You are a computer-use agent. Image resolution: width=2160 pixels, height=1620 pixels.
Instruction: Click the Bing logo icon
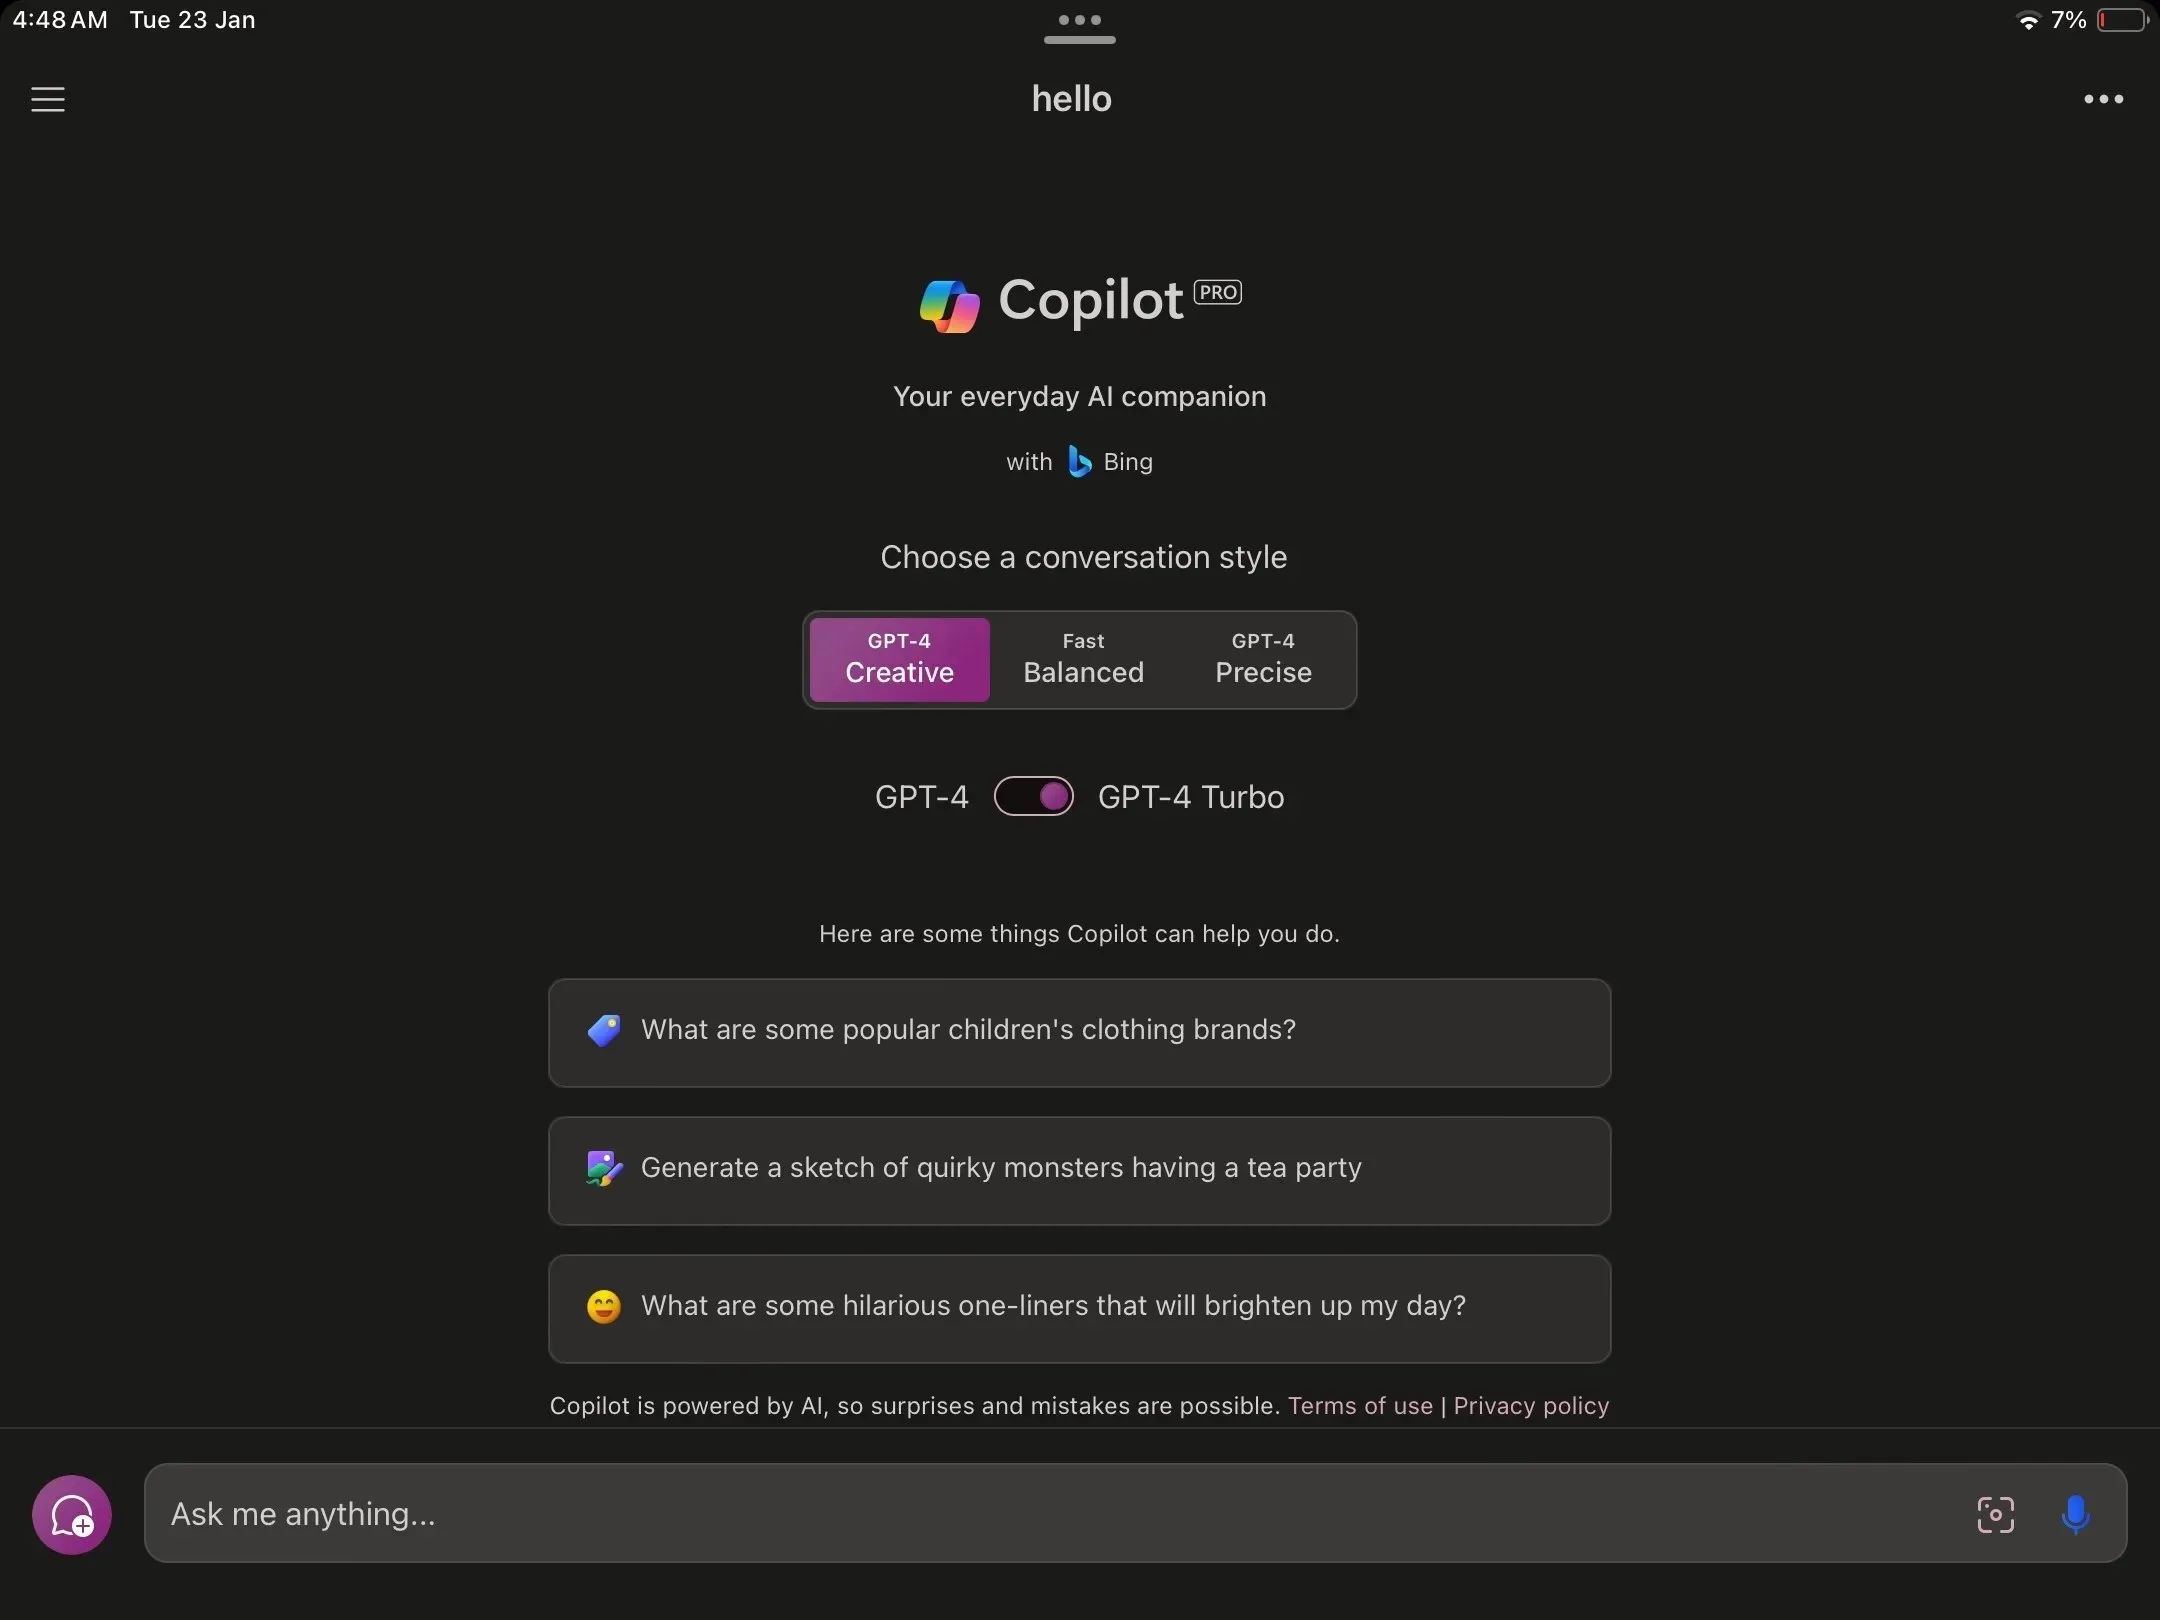click(1077, 461)
